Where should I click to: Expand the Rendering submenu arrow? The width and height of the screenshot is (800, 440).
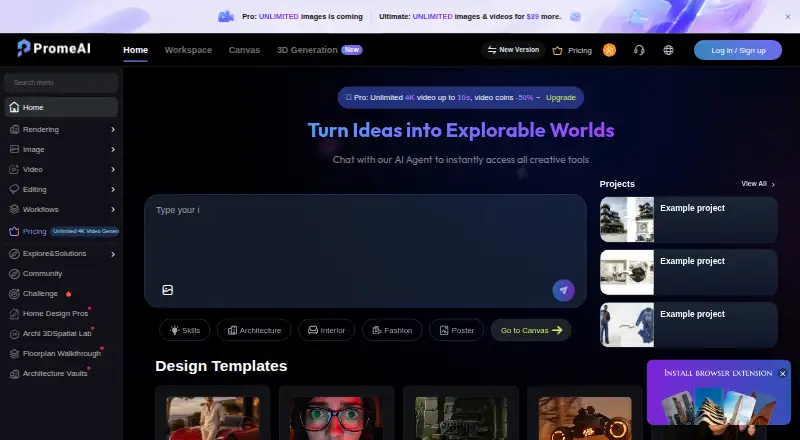[x=113, y=130]
